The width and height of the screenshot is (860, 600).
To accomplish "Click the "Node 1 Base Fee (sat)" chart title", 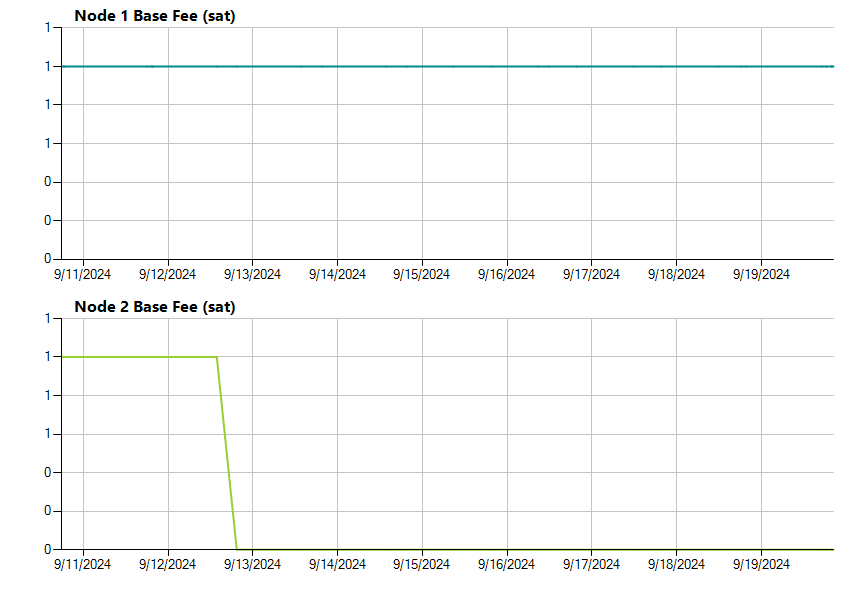I will (155, 15).
